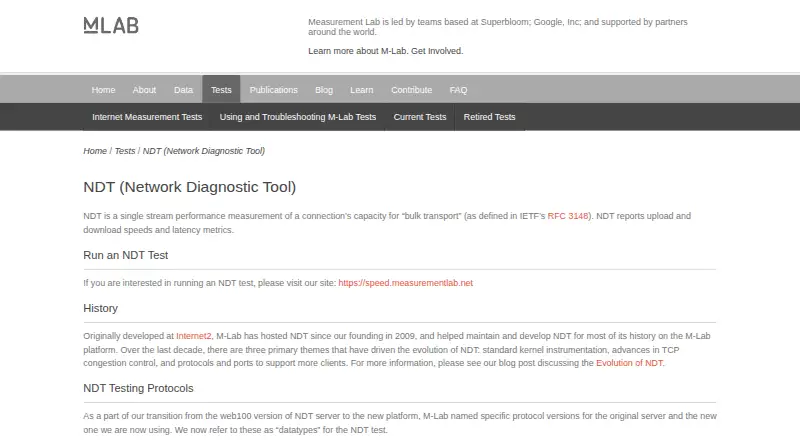
Task: Open the speed.measurementlab.net link
Action: click(x=405, y=283)
